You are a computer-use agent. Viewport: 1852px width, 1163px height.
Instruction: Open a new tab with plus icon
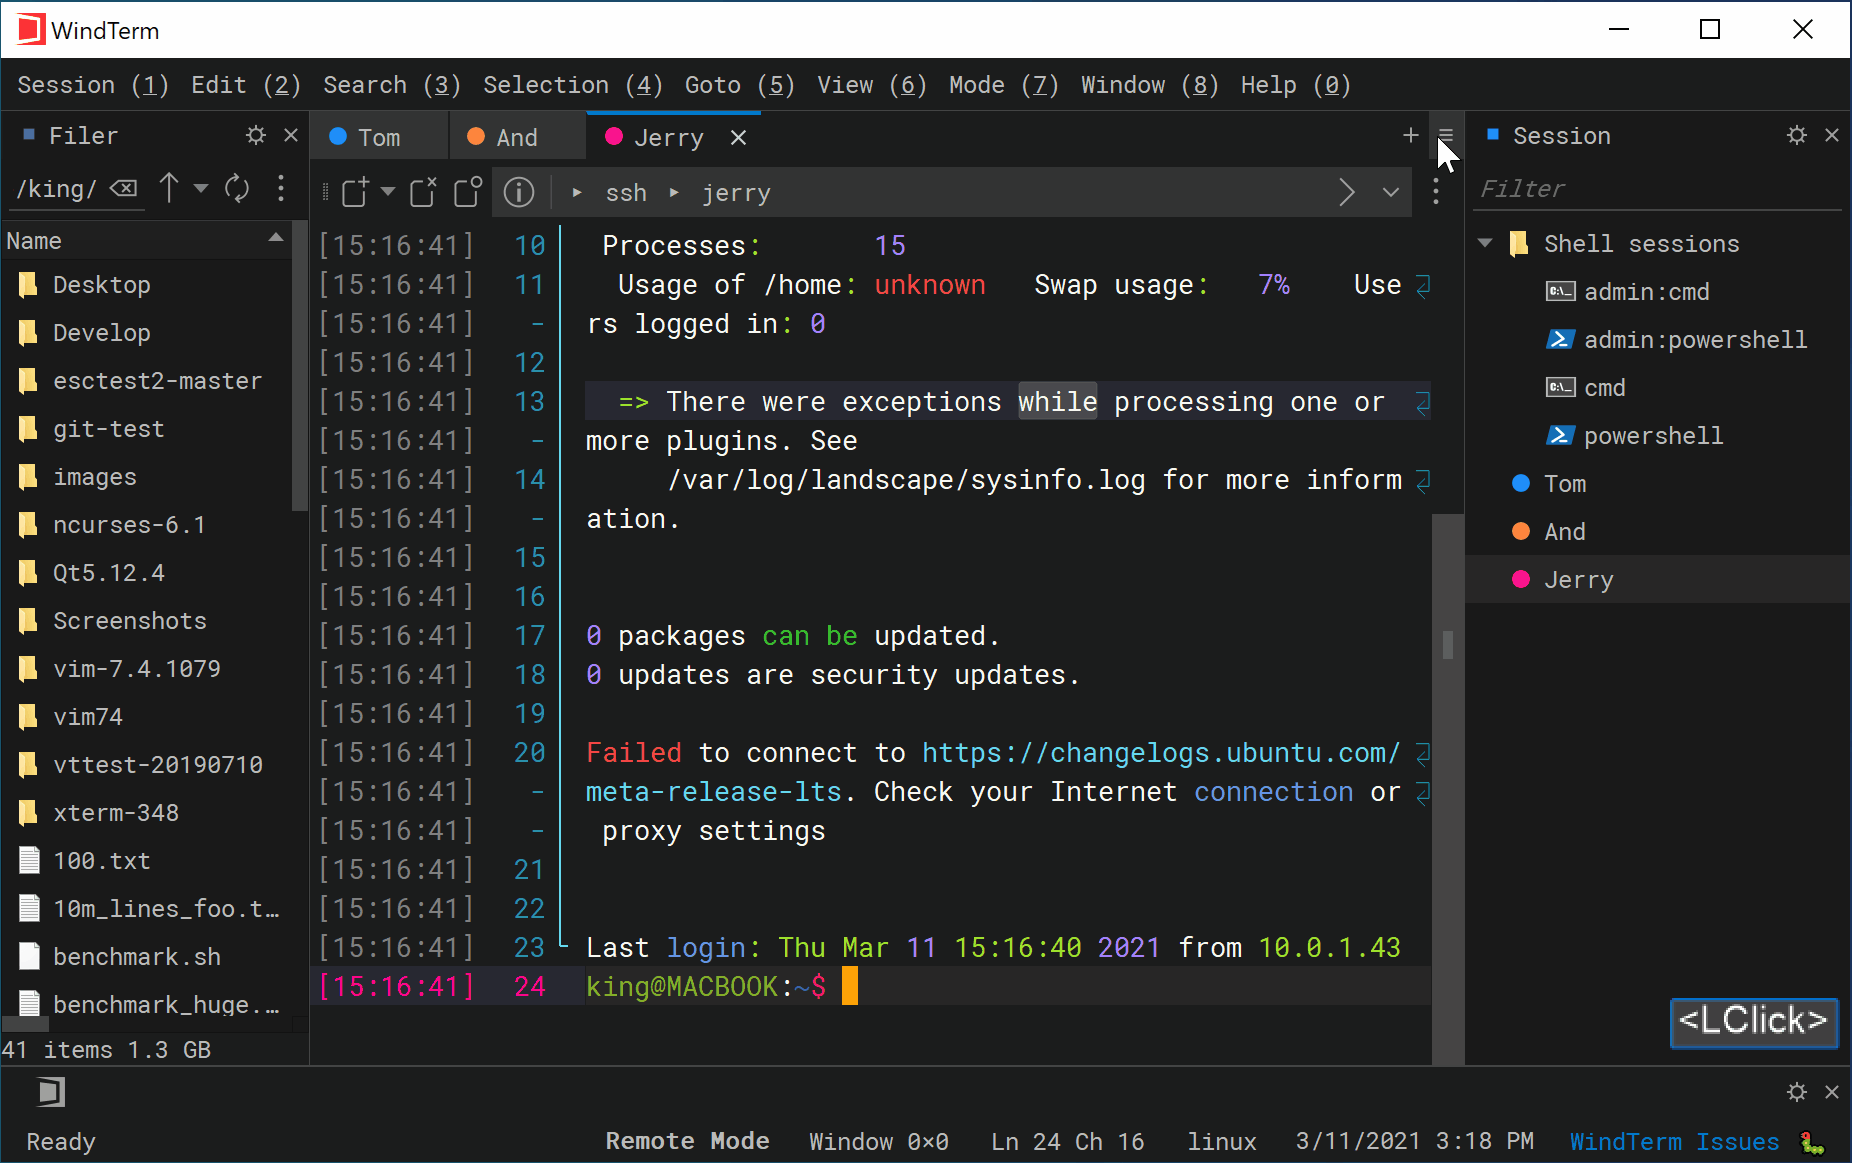(x=1410, y=136)
